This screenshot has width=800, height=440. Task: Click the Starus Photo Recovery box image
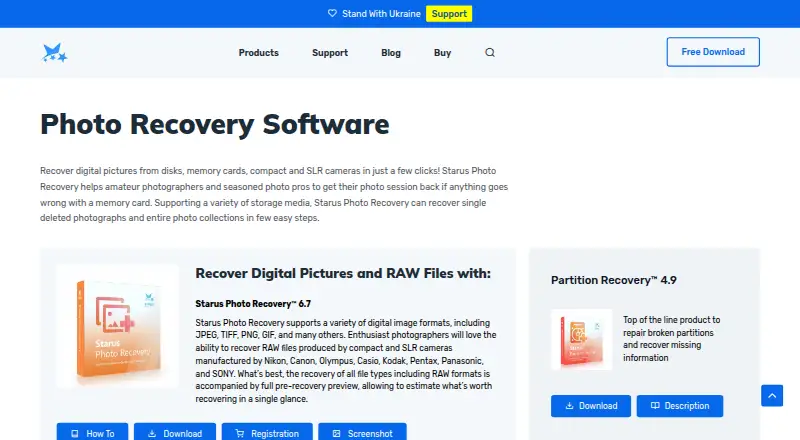(118, 327)
